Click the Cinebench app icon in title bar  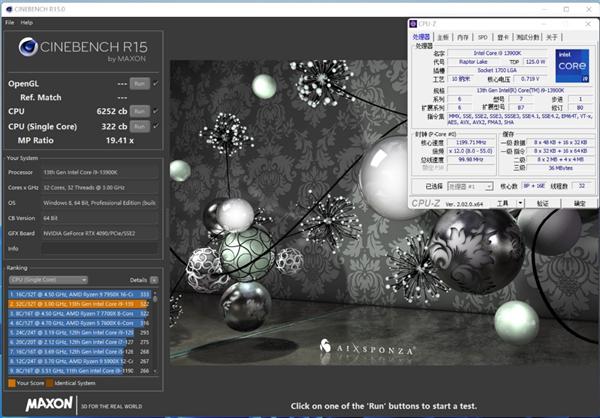point(8,8)
